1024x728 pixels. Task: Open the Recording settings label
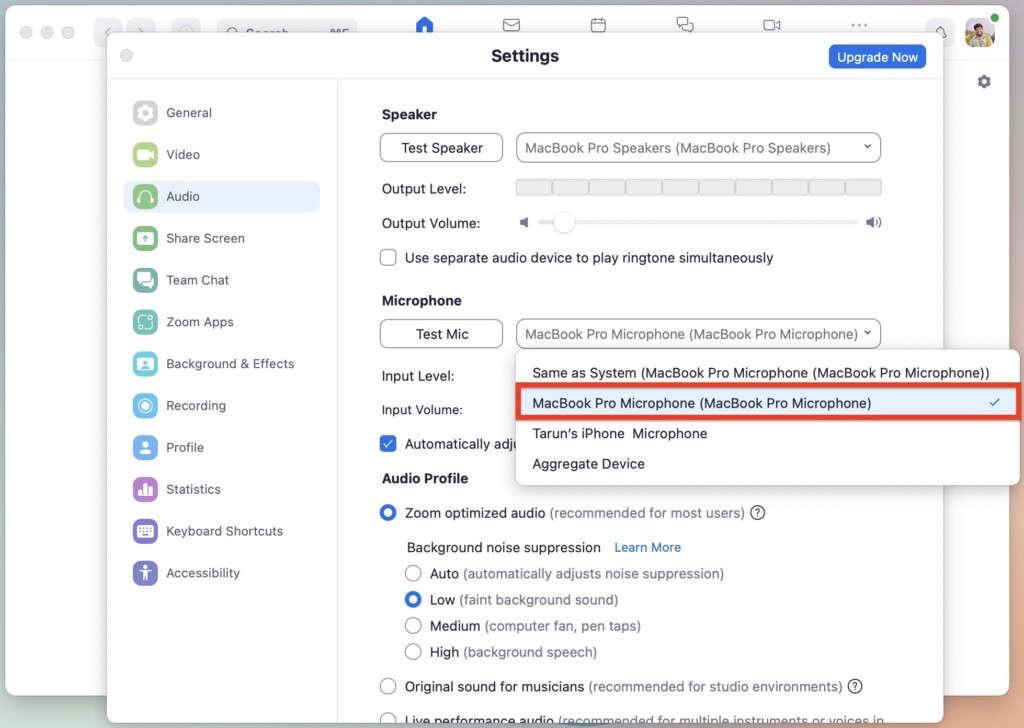[196, 405]
